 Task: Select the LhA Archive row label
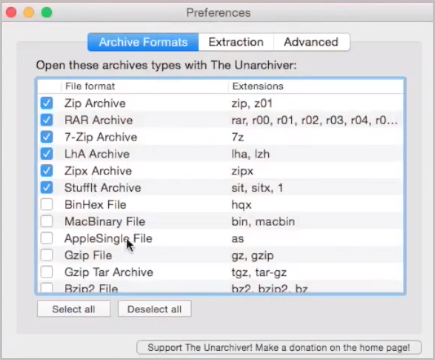97,154
